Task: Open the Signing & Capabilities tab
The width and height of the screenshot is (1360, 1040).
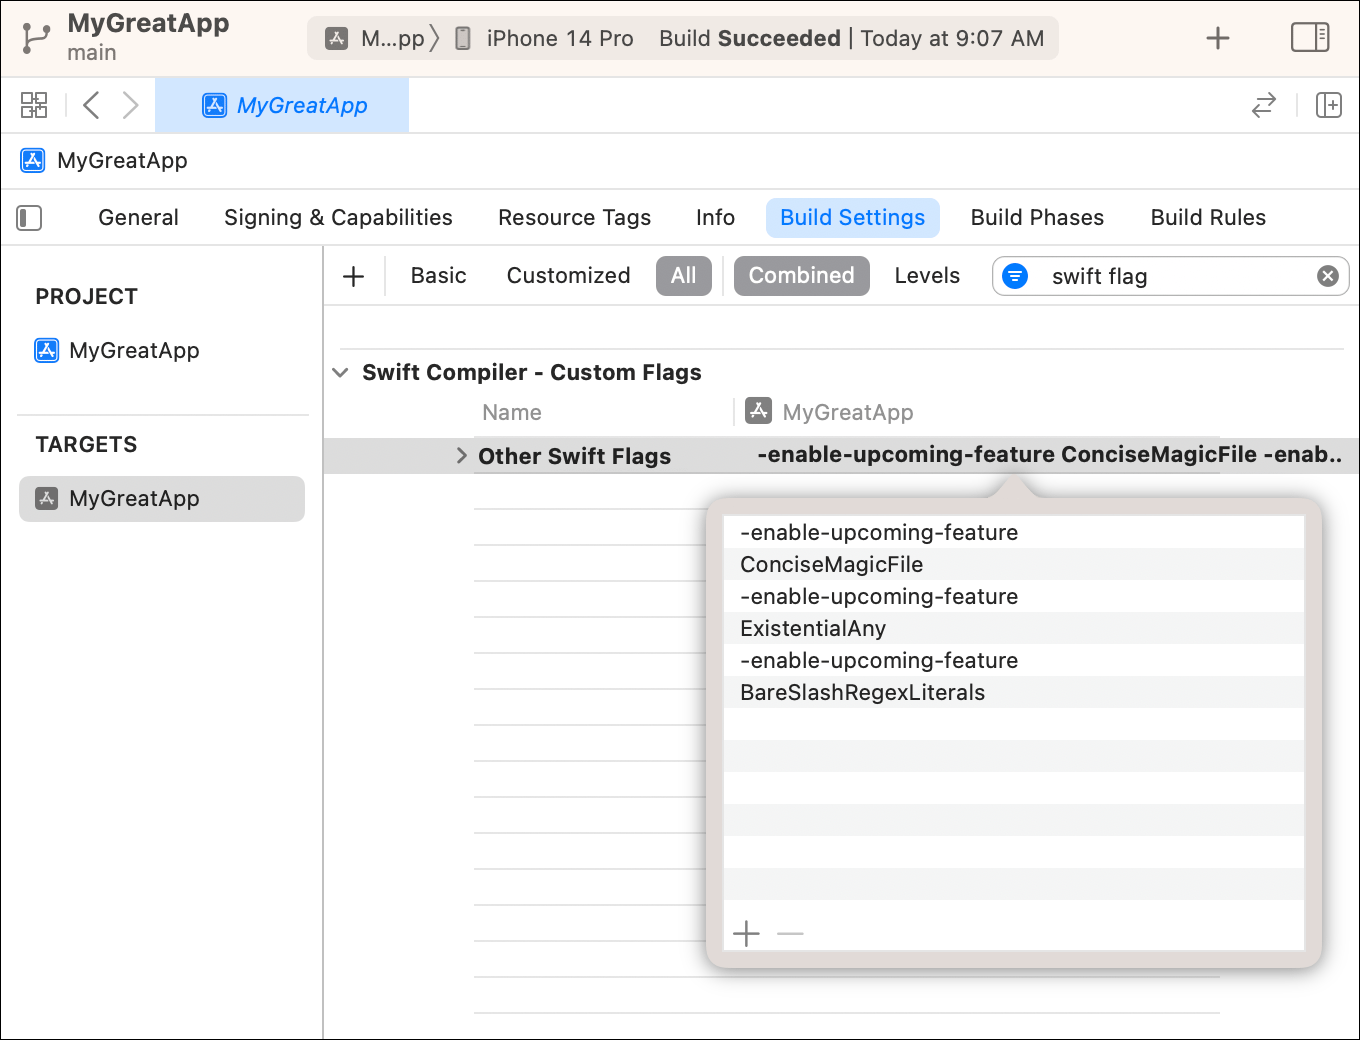Action: click(x=338, y=217)
